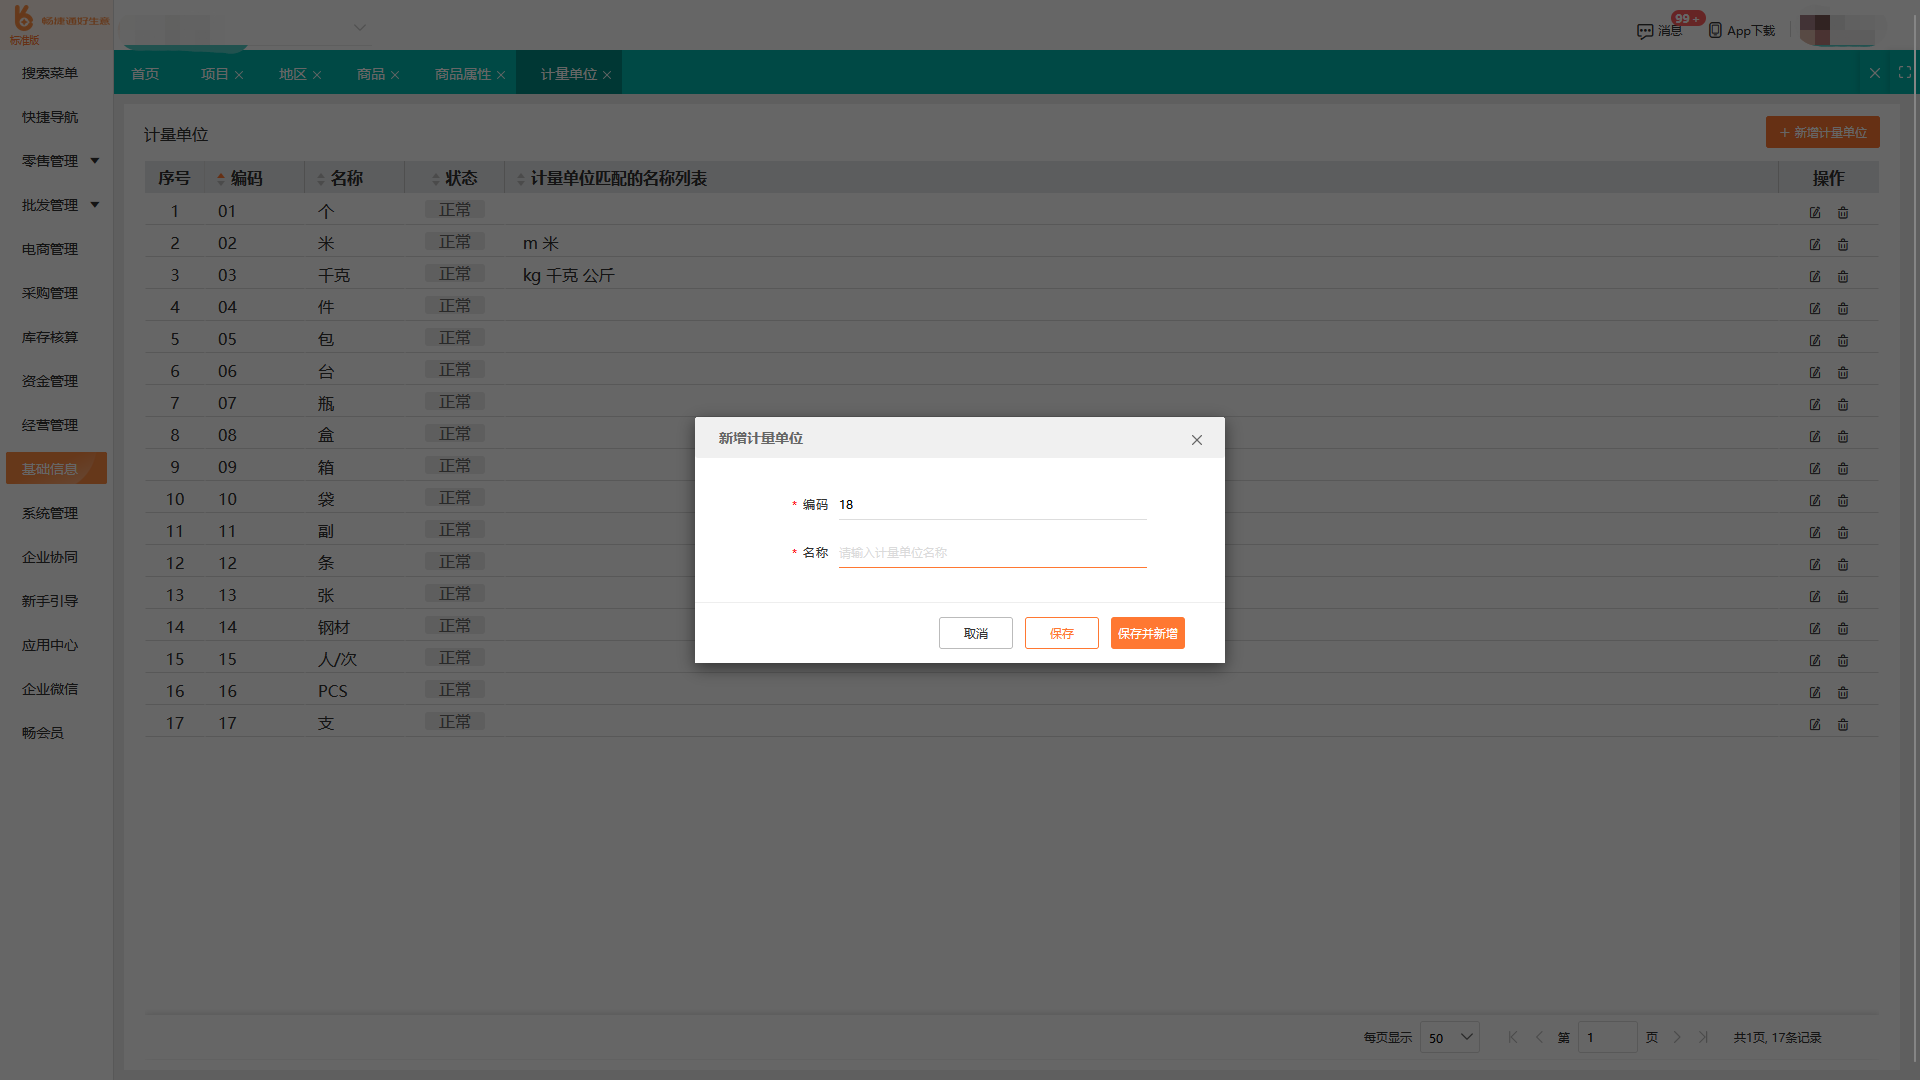Click the delete icon for row 2
1920x1080 pixels.
point(1844,244)
